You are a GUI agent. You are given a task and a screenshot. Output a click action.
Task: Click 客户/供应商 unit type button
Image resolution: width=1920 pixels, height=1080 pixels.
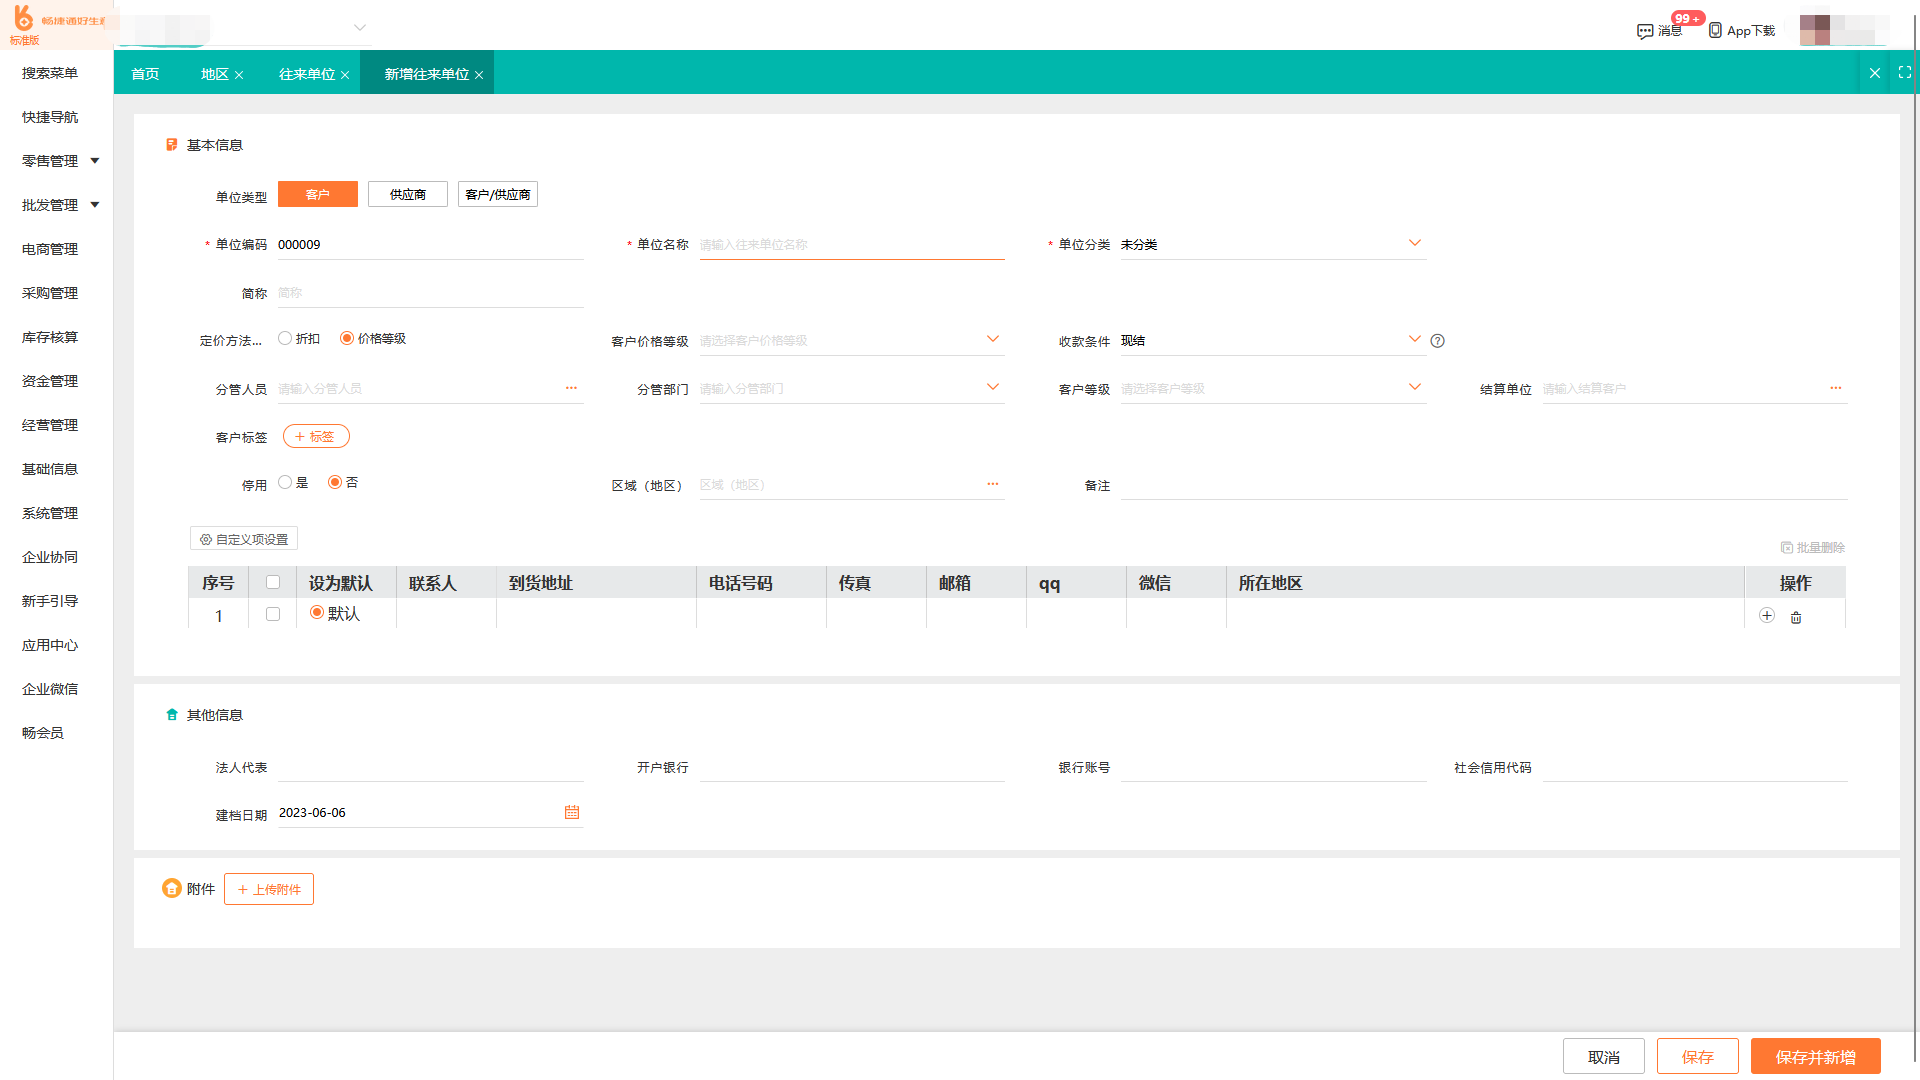[497, 194]
